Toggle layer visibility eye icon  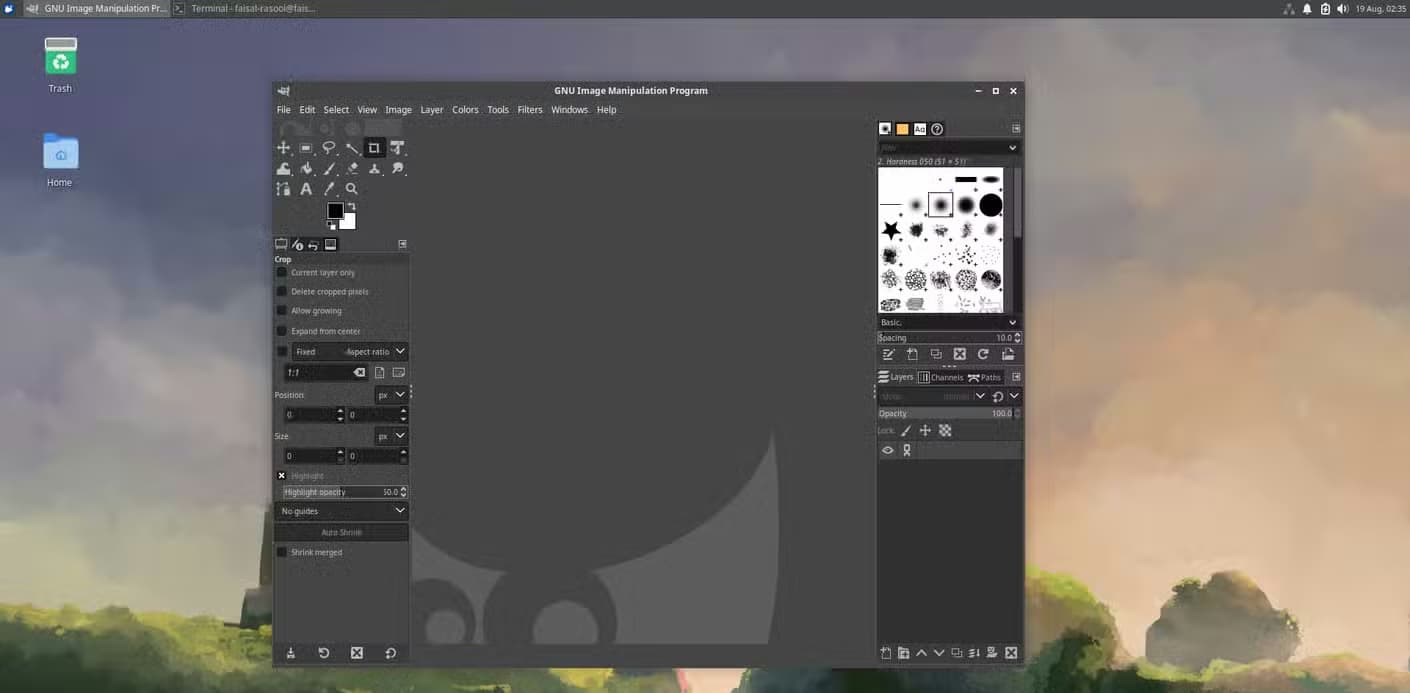(x=887, y=451)
